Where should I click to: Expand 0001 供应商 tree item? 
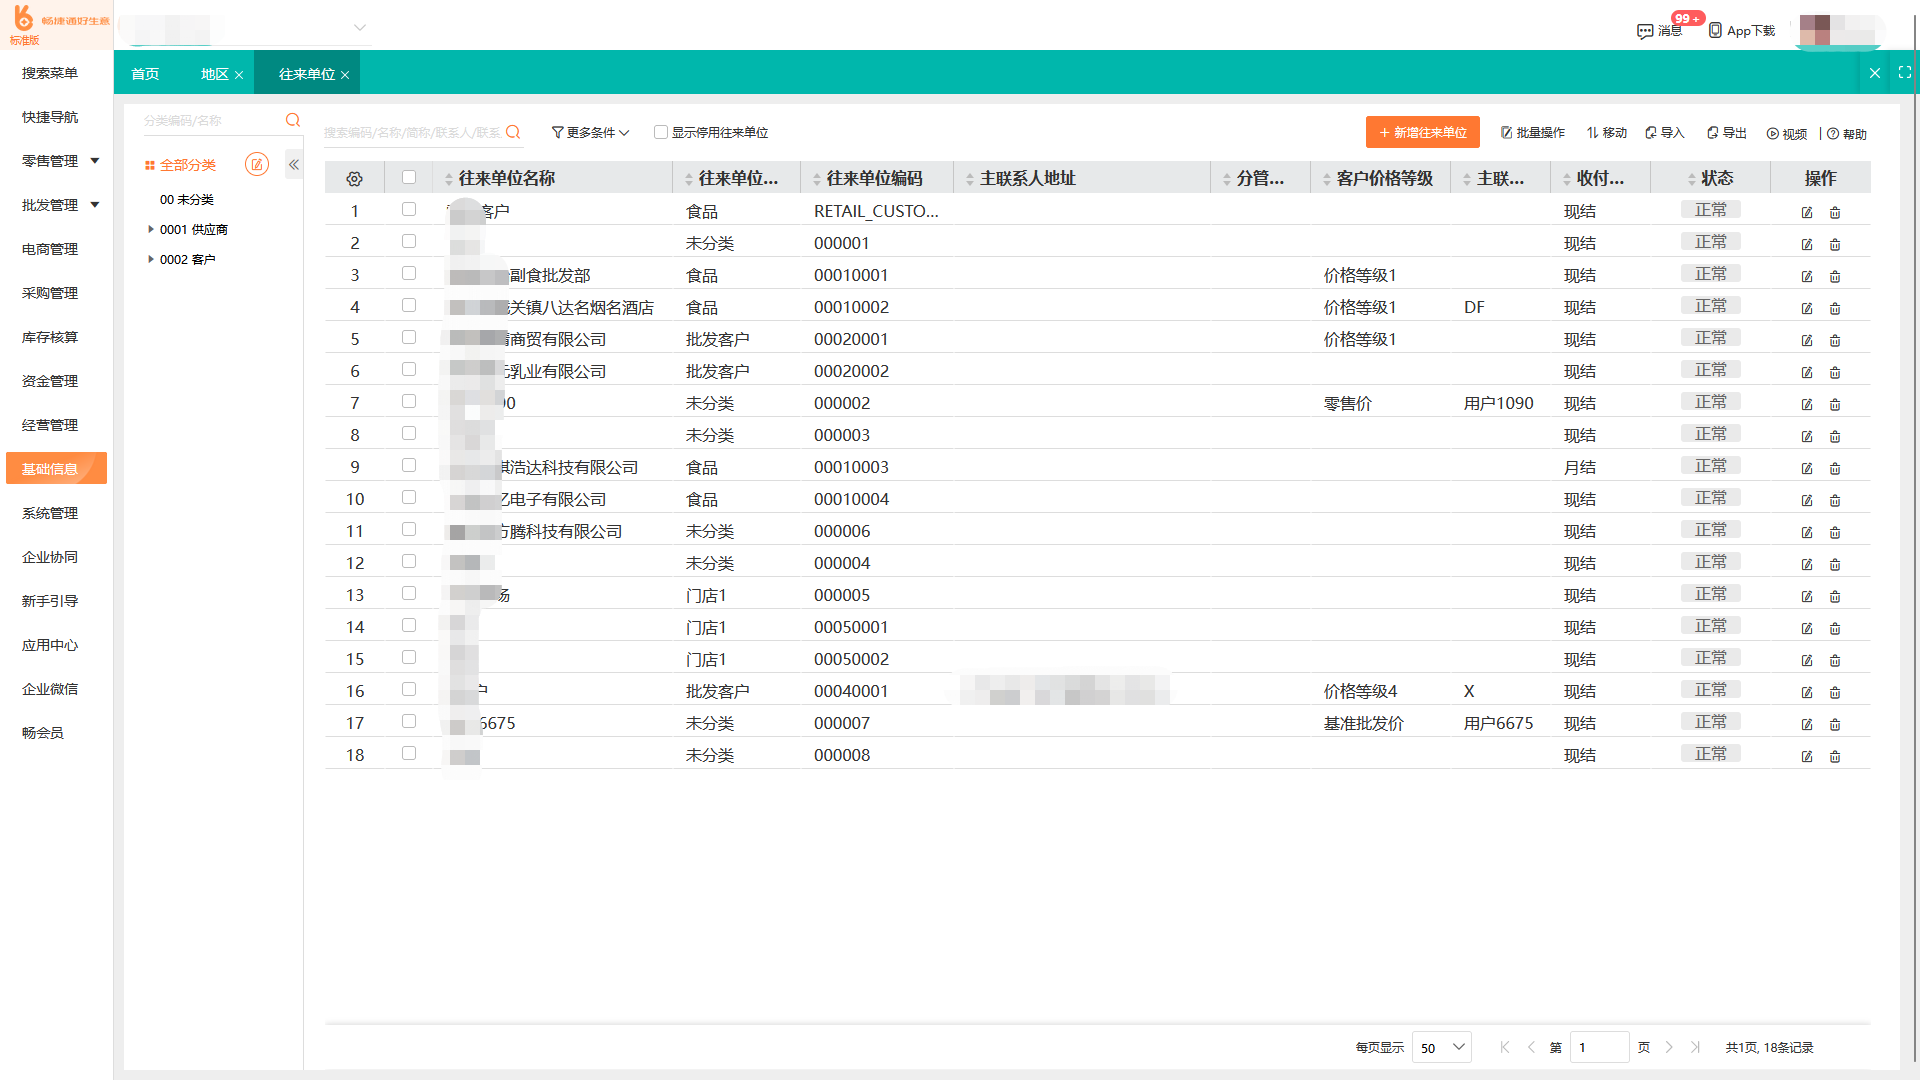point(149,228)
